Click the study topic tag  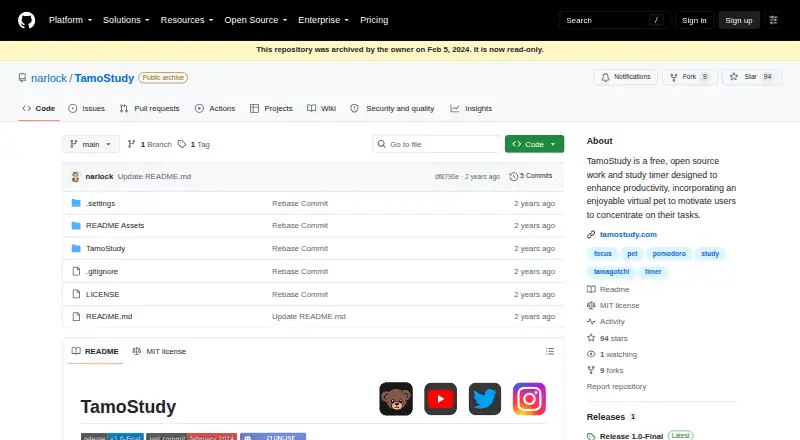coord(710,254)
